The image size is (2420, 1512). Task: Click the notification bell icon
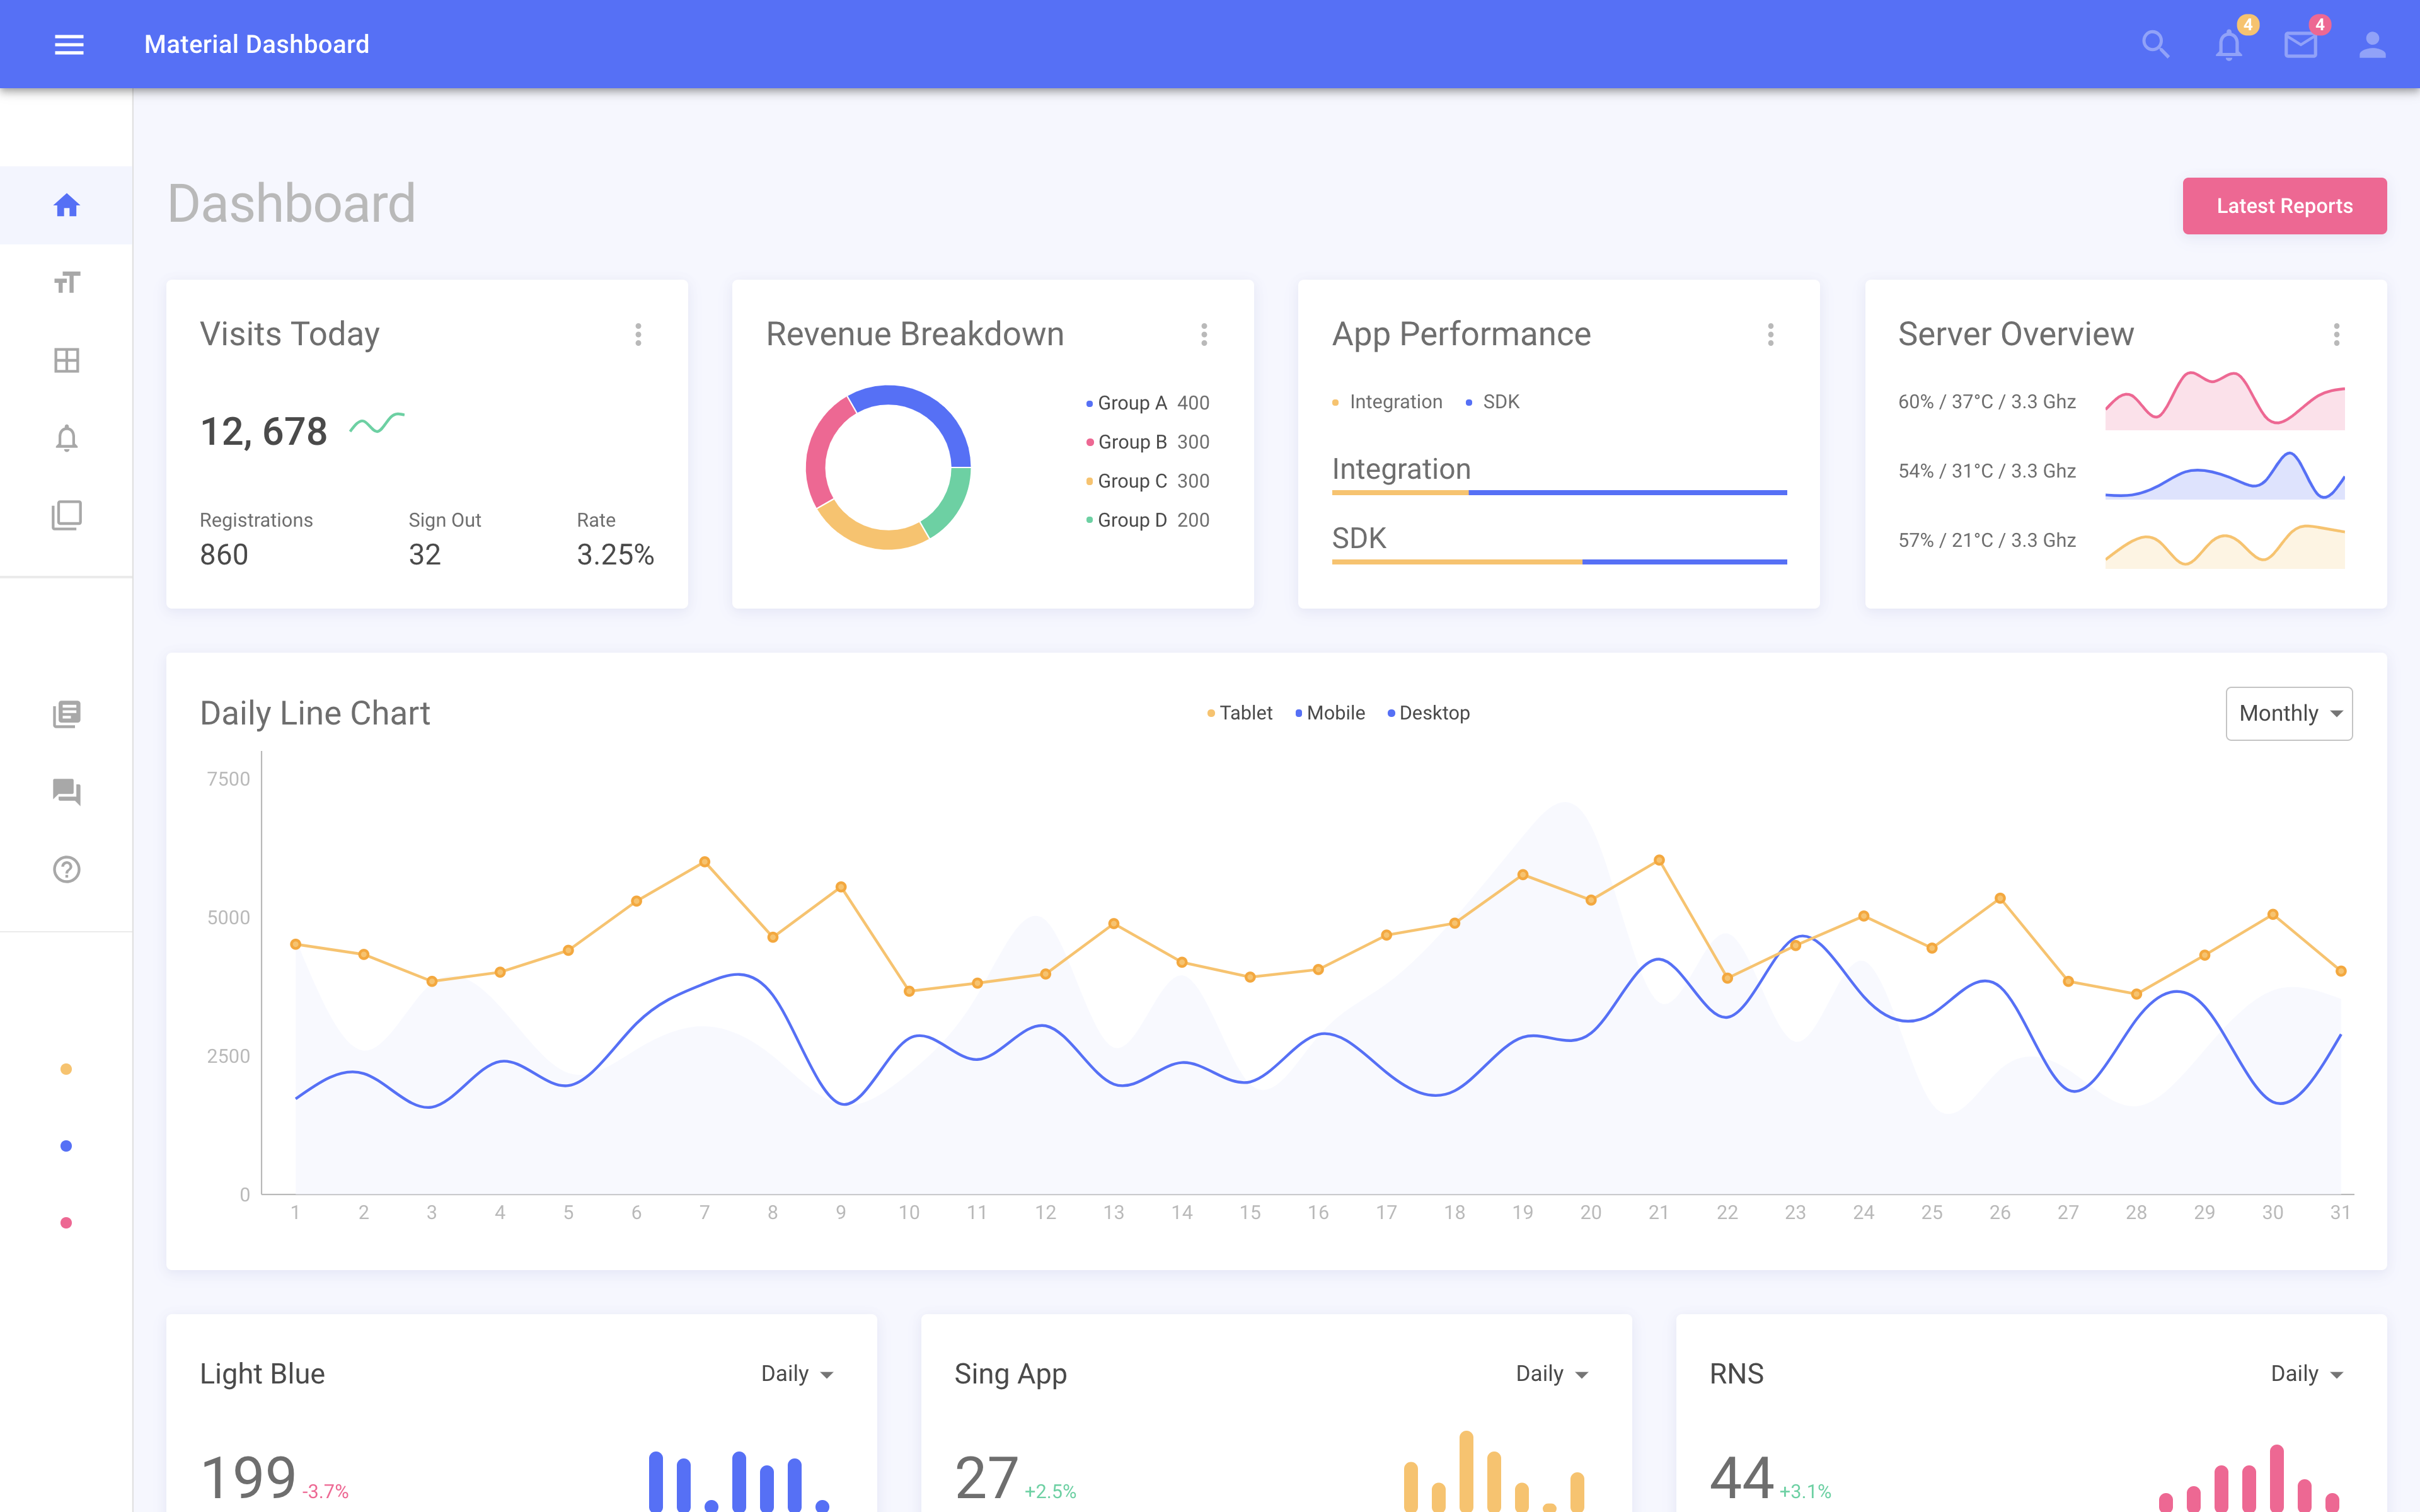[2230, 43]
